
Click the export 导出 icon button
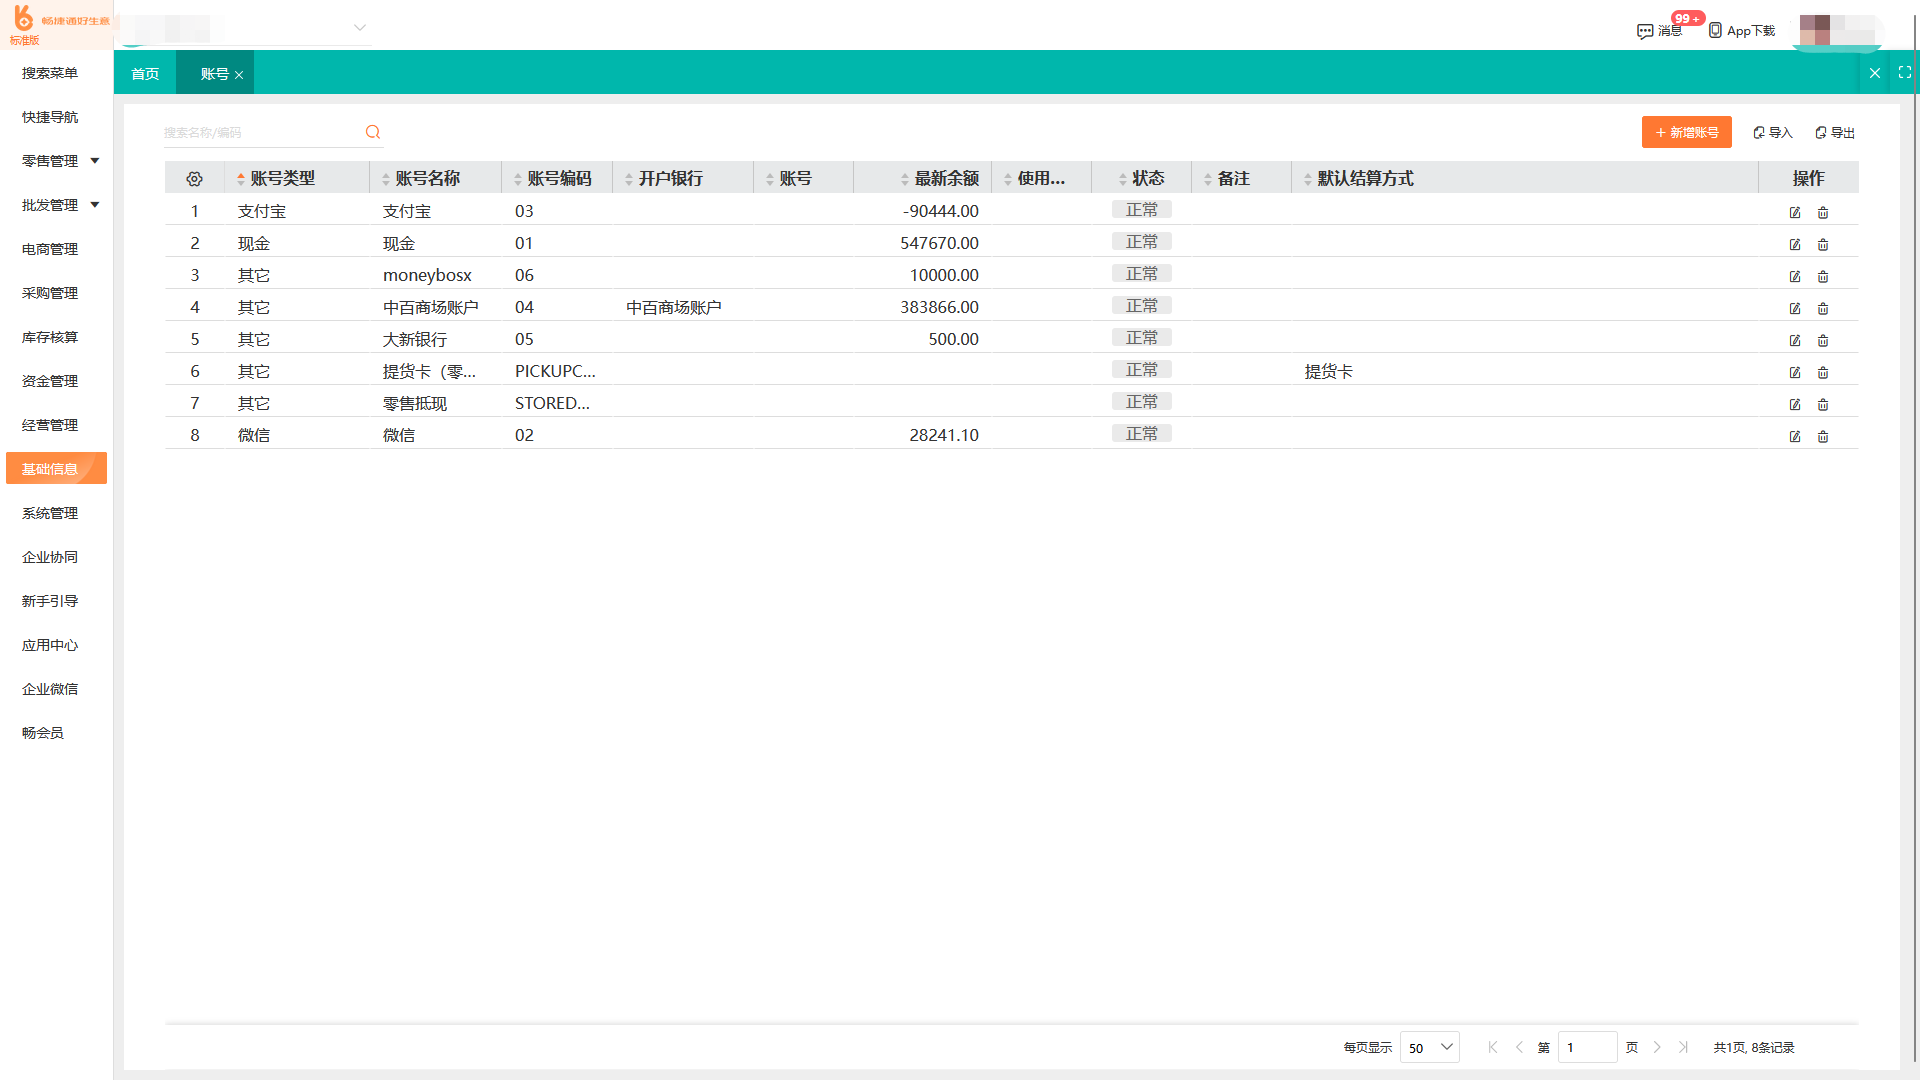1834,132
